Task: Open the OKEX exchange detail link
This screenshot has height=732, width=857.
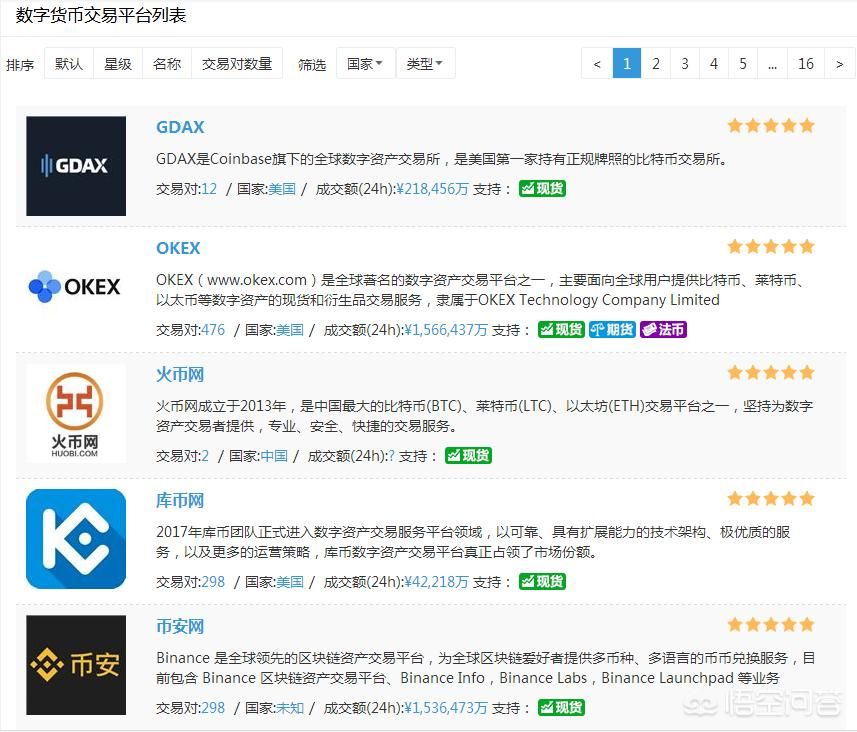Action: tap(178, 248)
